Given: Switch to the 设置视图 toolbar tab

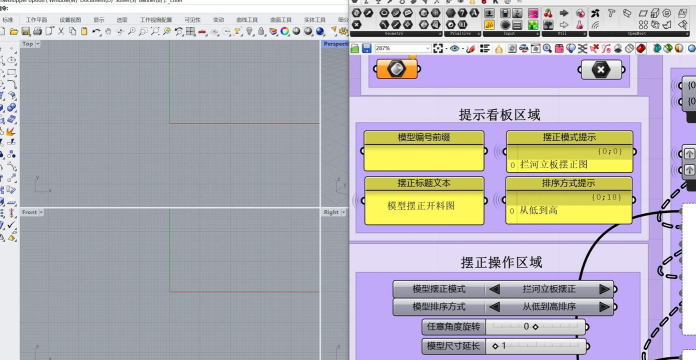Looking at the screenshot, I should tap(70, 20).
